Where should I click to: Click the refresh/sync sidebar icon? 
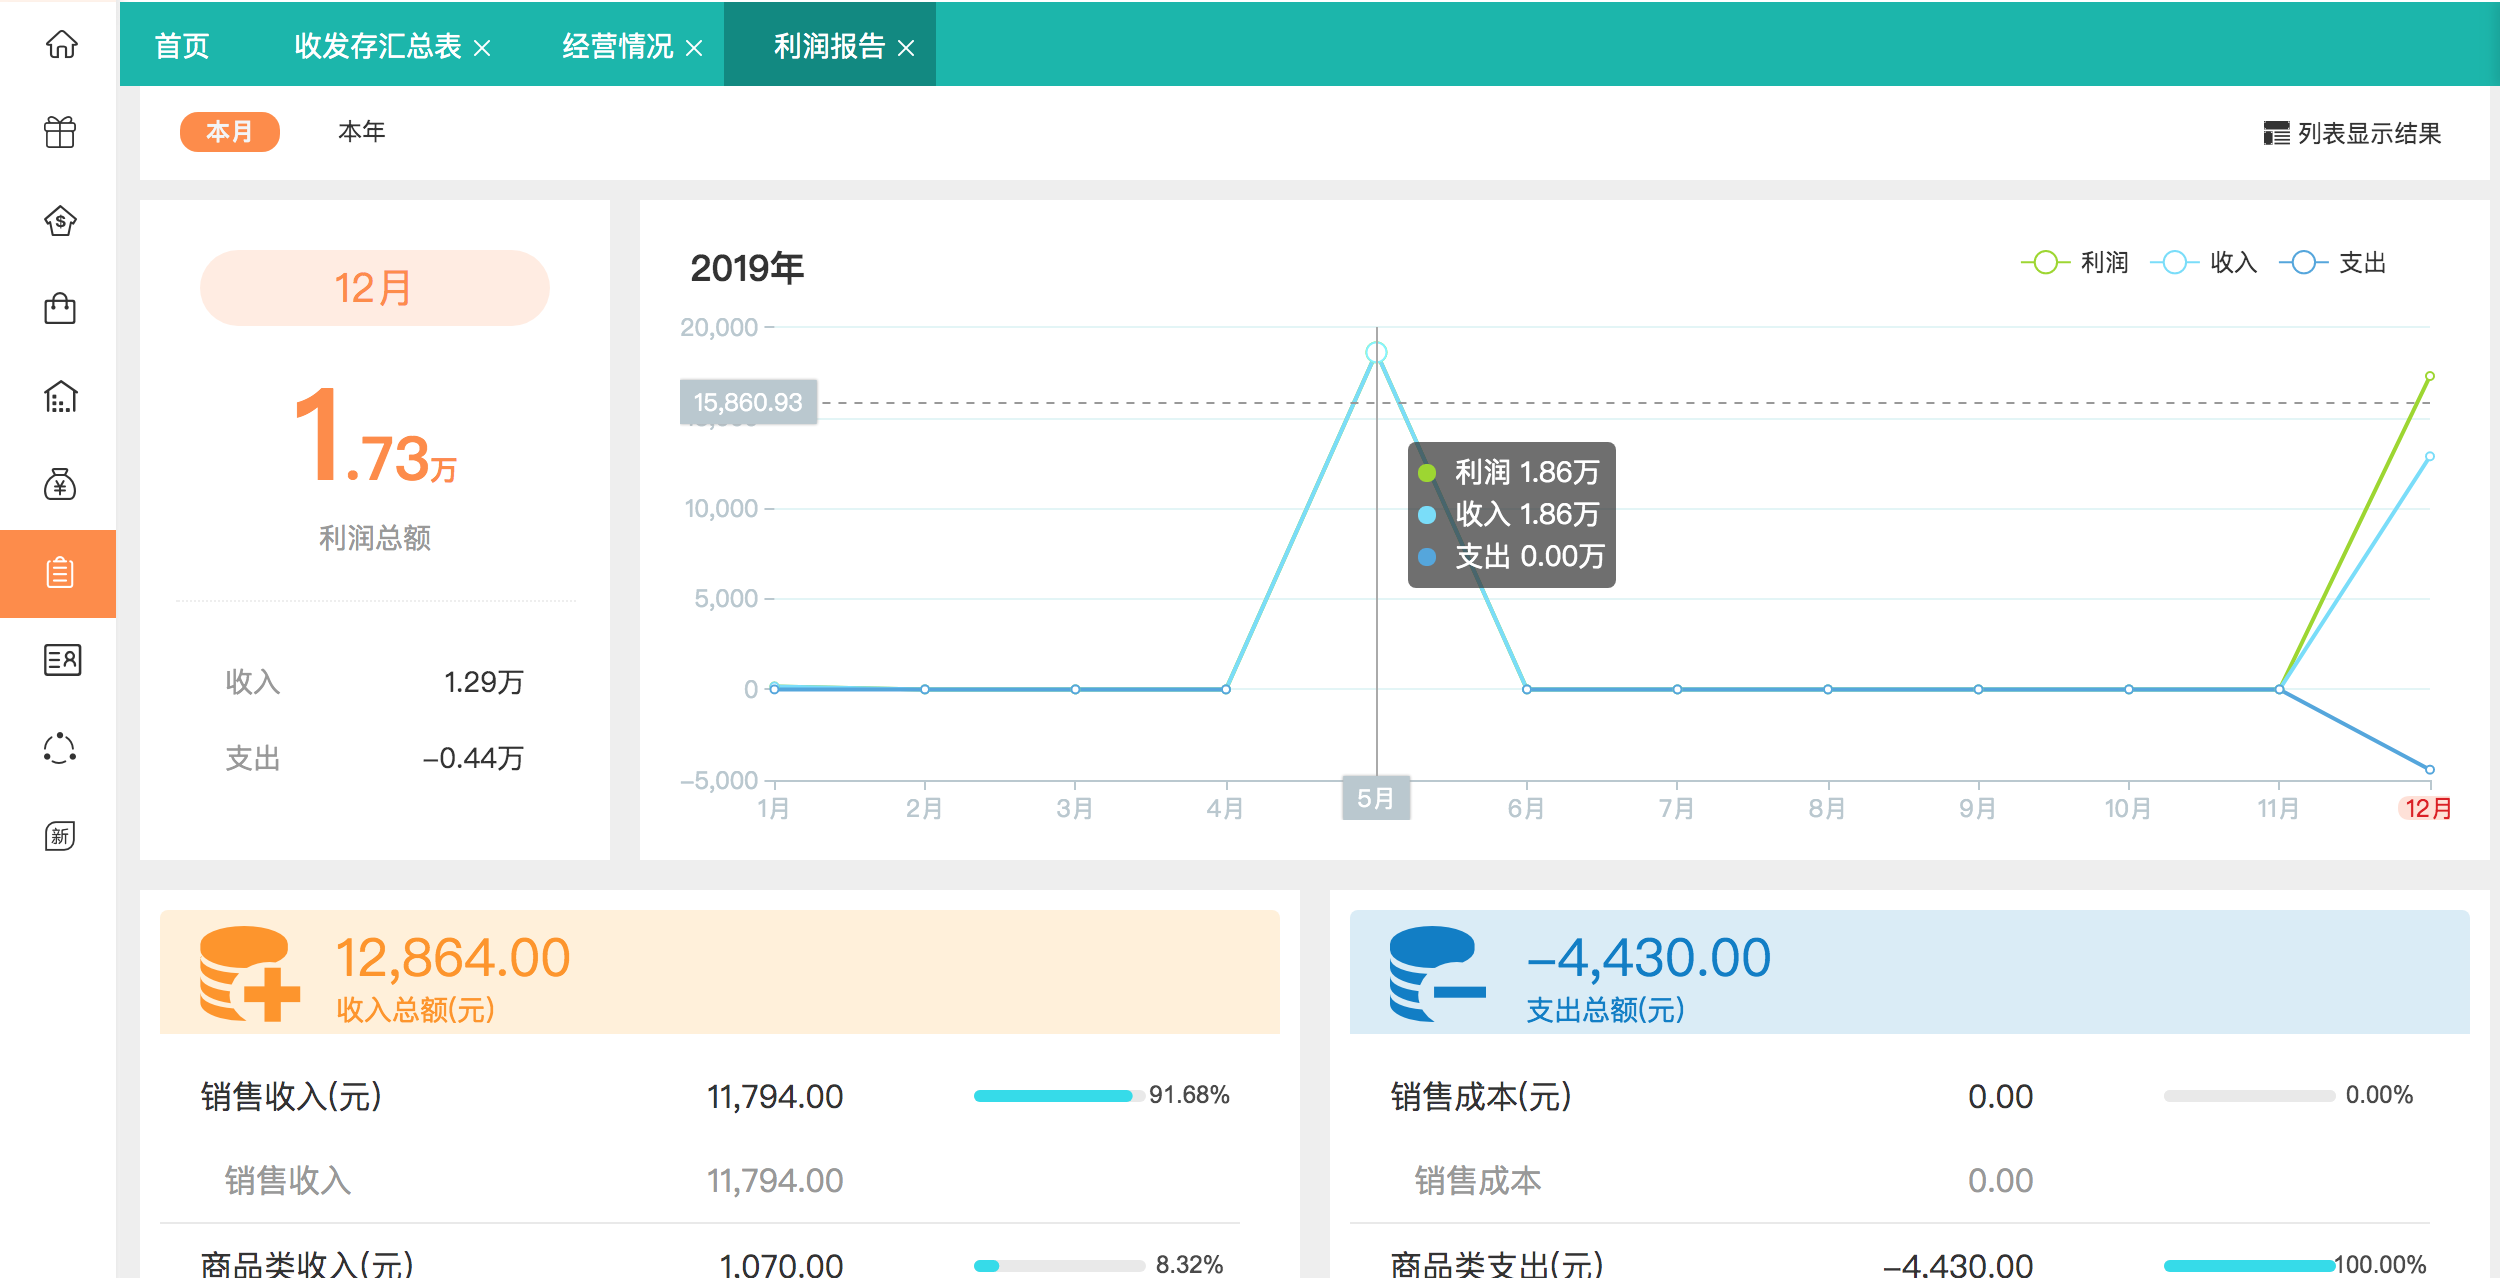tap(60, 748)
